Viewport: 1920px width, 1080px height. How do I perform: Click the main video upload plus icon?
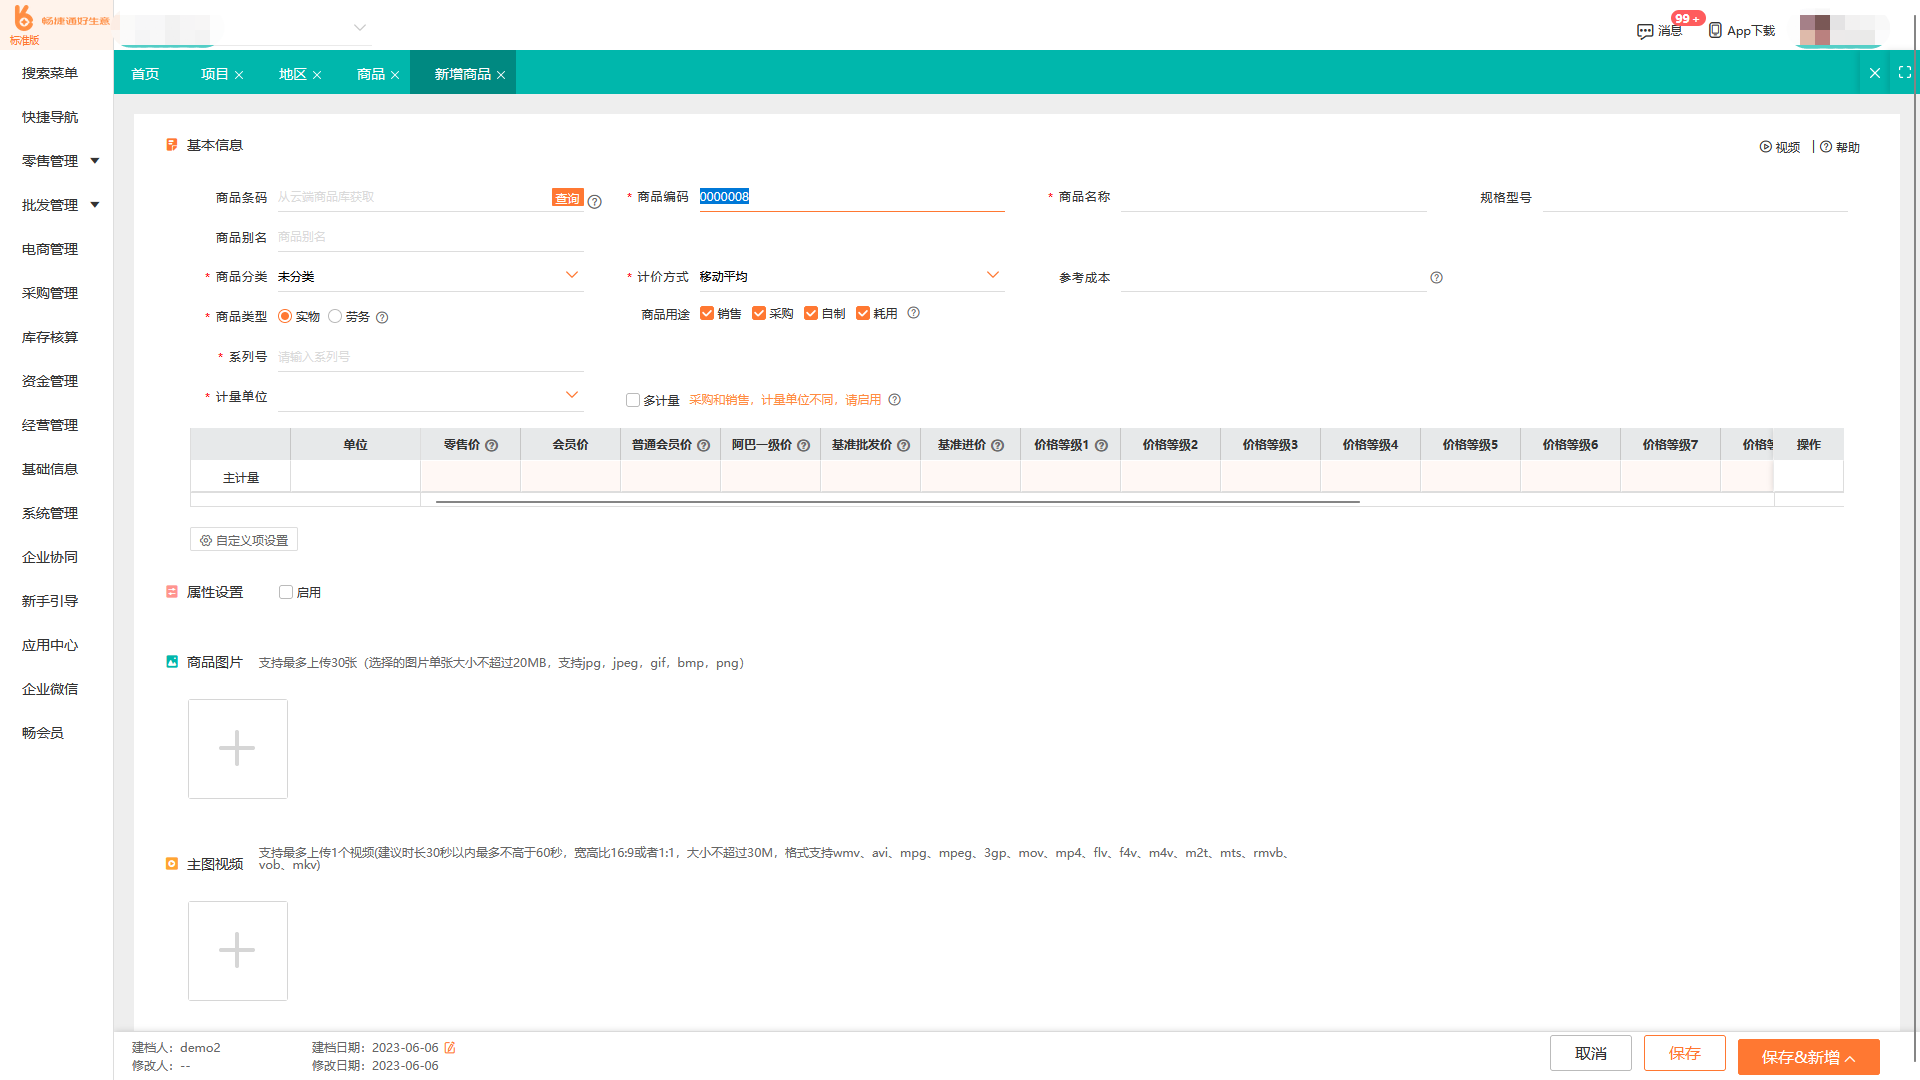[x=237, y=948]
